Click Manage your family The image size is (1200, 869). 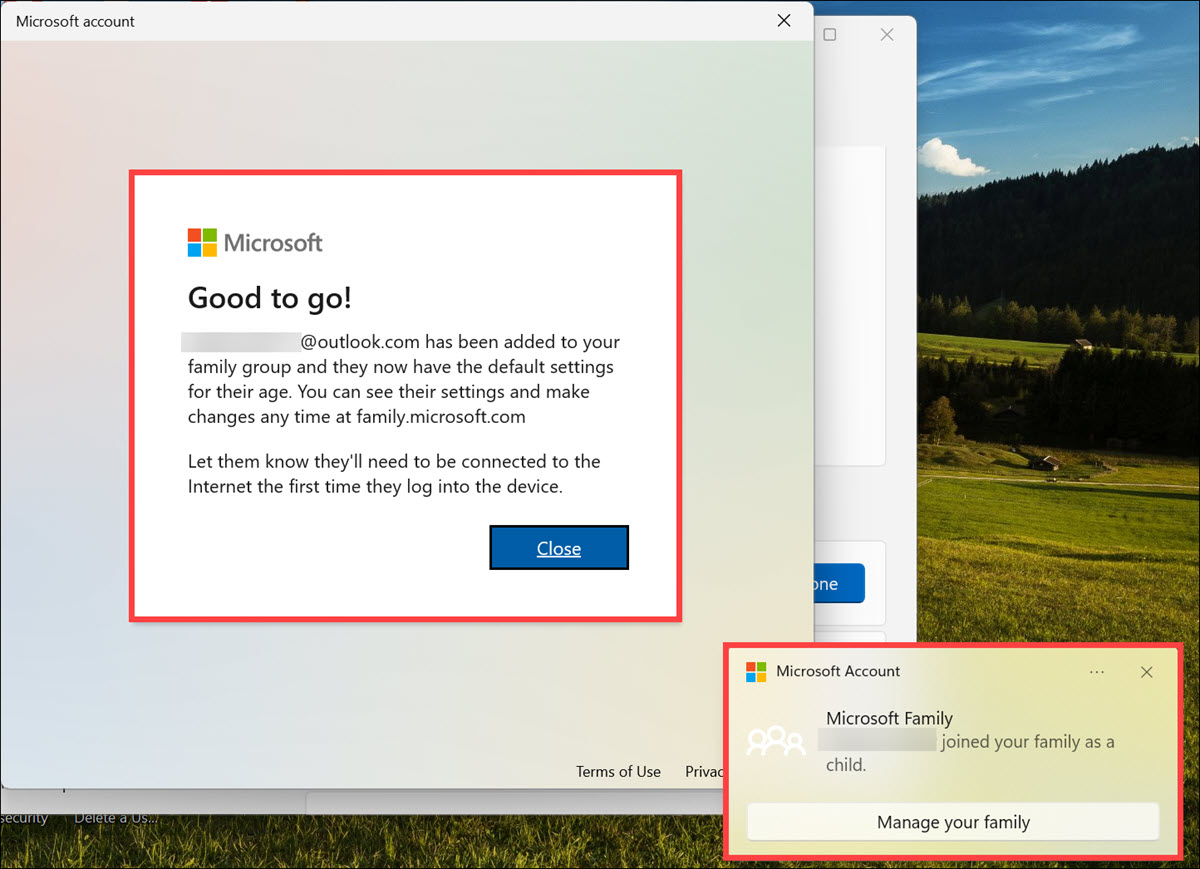952,821
